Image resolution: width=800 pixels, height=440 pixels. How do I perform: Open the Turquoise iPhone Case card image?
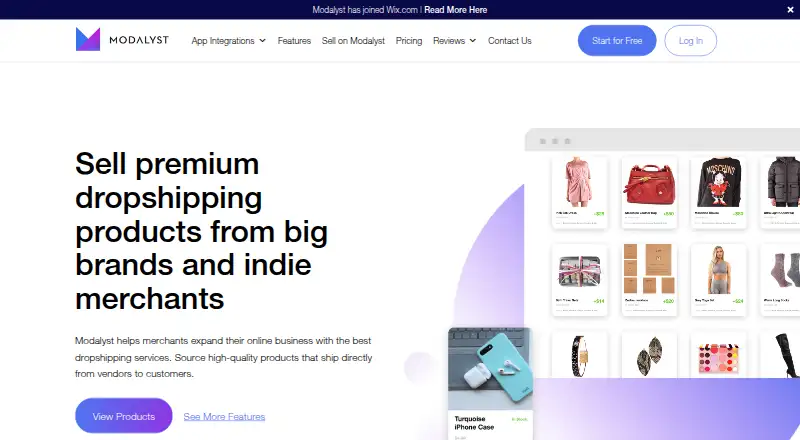(490, 369)
